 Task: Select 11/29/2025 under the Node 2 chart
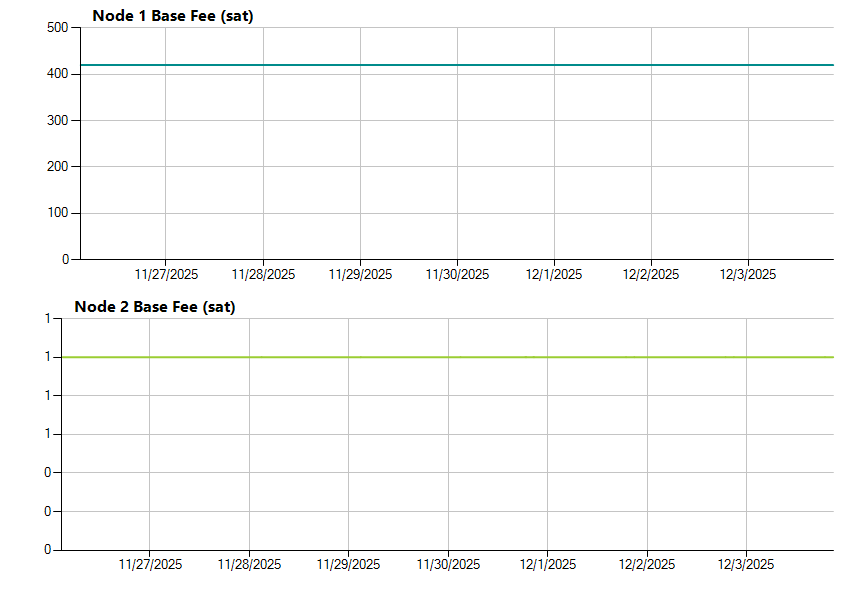[348, 565]
